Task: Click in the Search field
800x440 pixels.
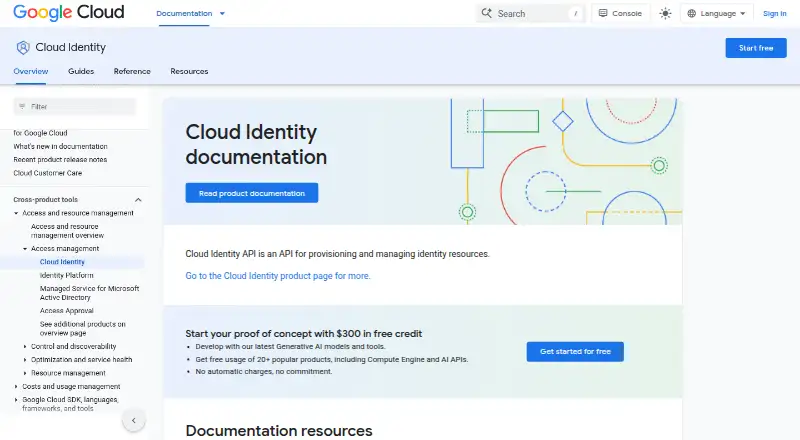Action: (x=530, y=14)
